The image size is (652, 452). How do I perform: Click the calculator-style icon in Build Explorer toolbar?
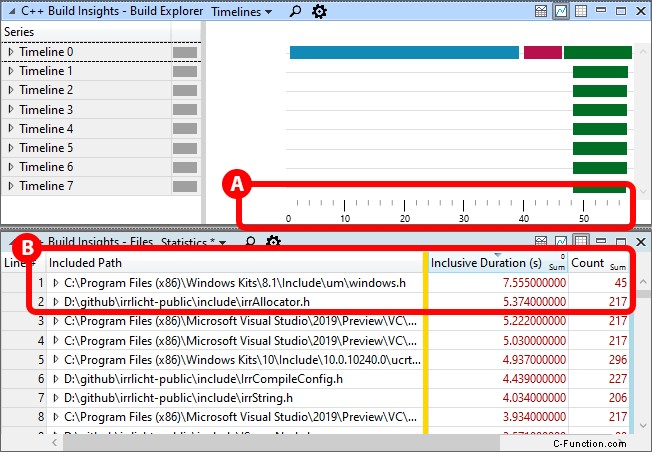click(x=541, y=12)
